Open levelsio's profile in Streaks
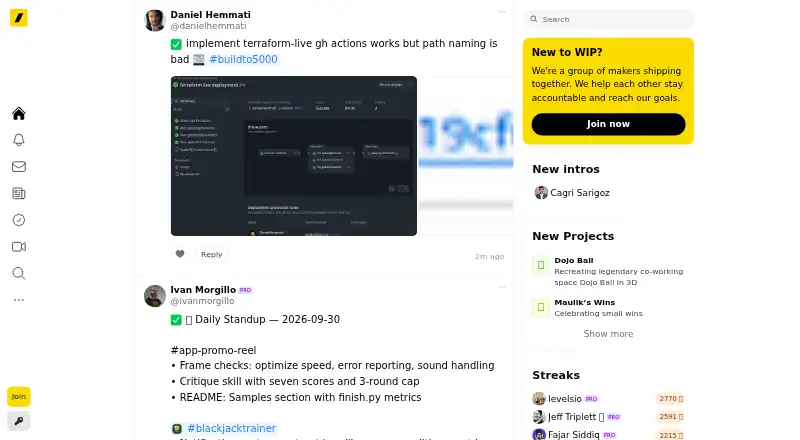Screen dimensions: 800x440 point(565,399)
